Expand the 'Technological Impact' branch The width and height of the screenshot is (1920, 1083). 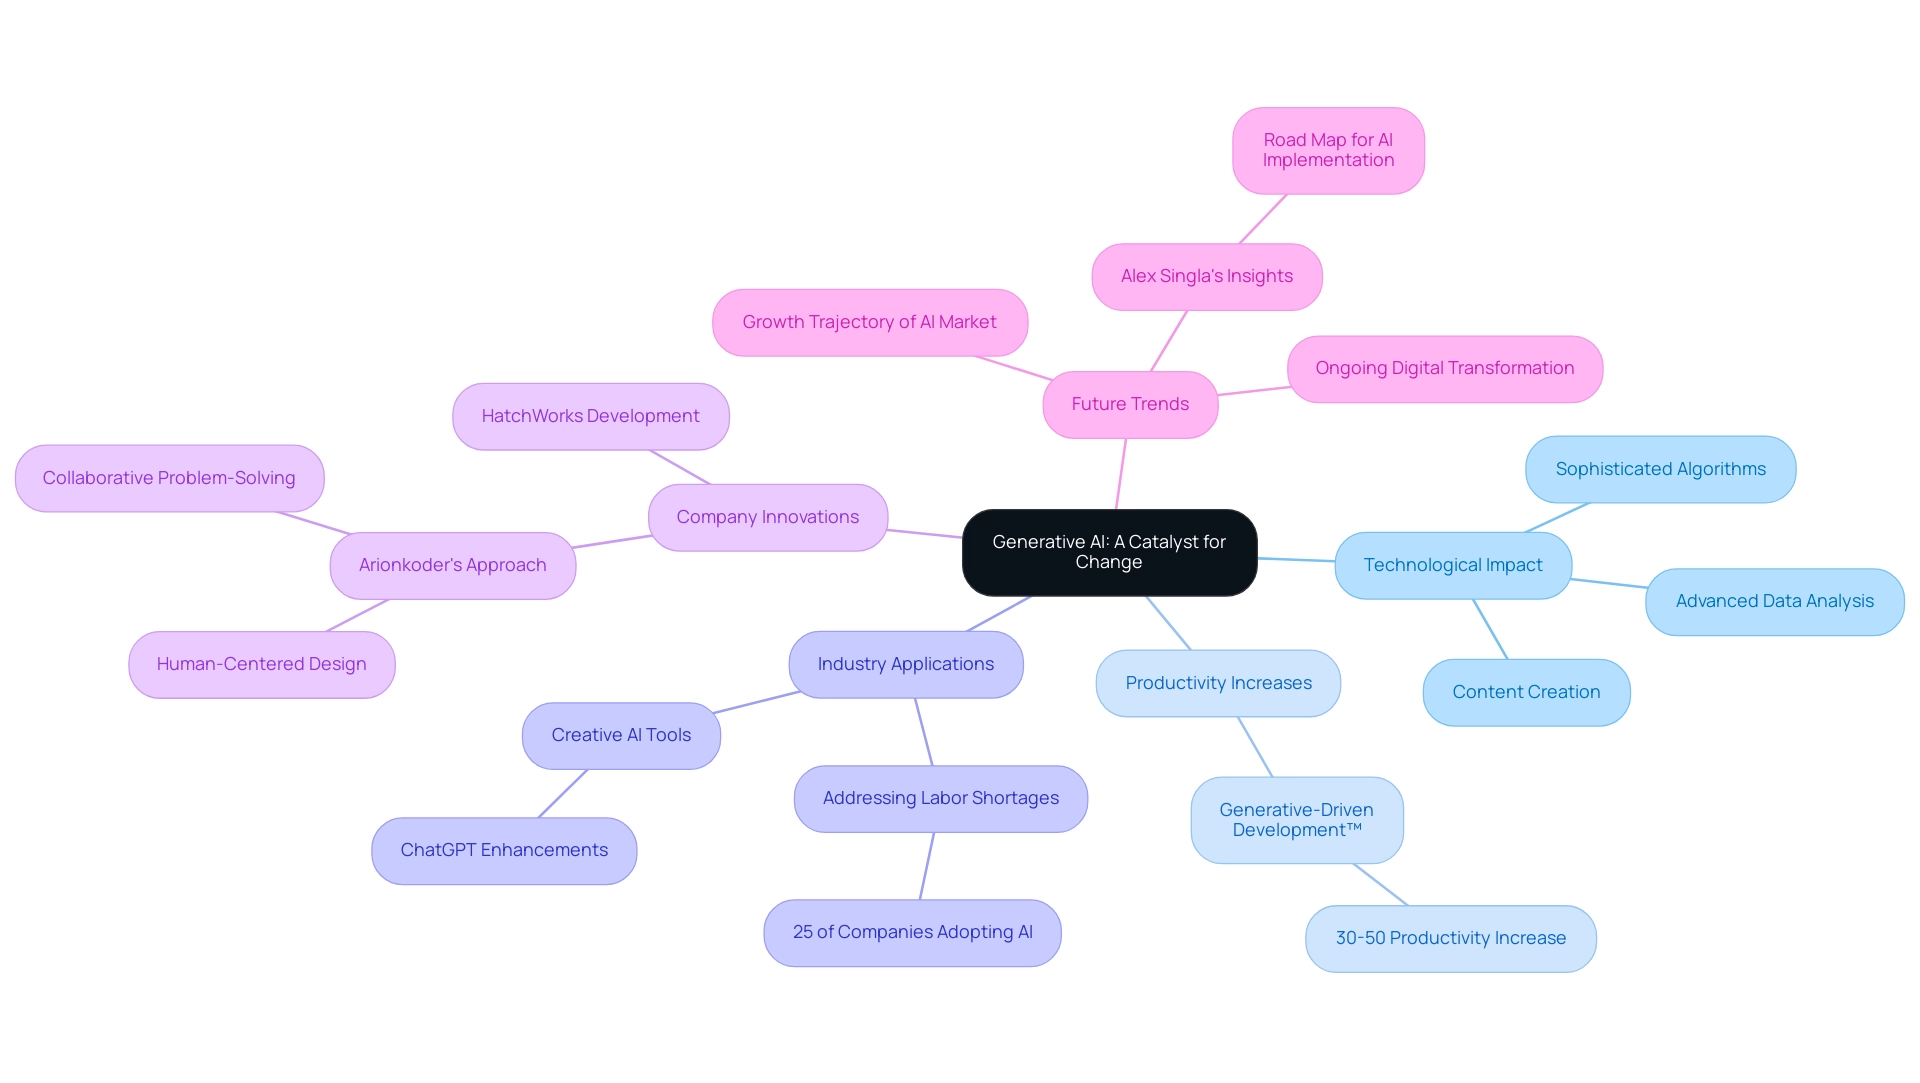tap(1456, 565)
